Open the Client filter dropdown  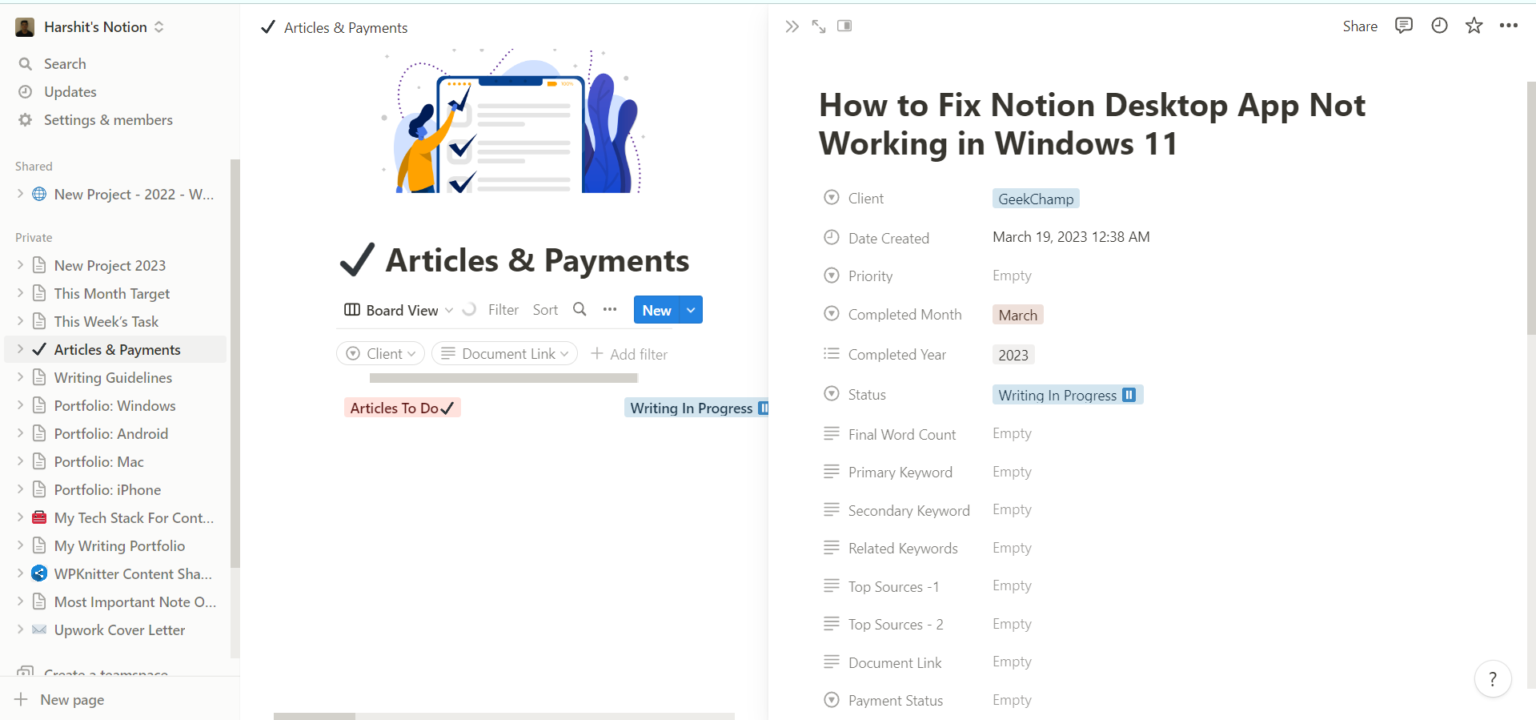pyautogui.click(x=380, y=353)
